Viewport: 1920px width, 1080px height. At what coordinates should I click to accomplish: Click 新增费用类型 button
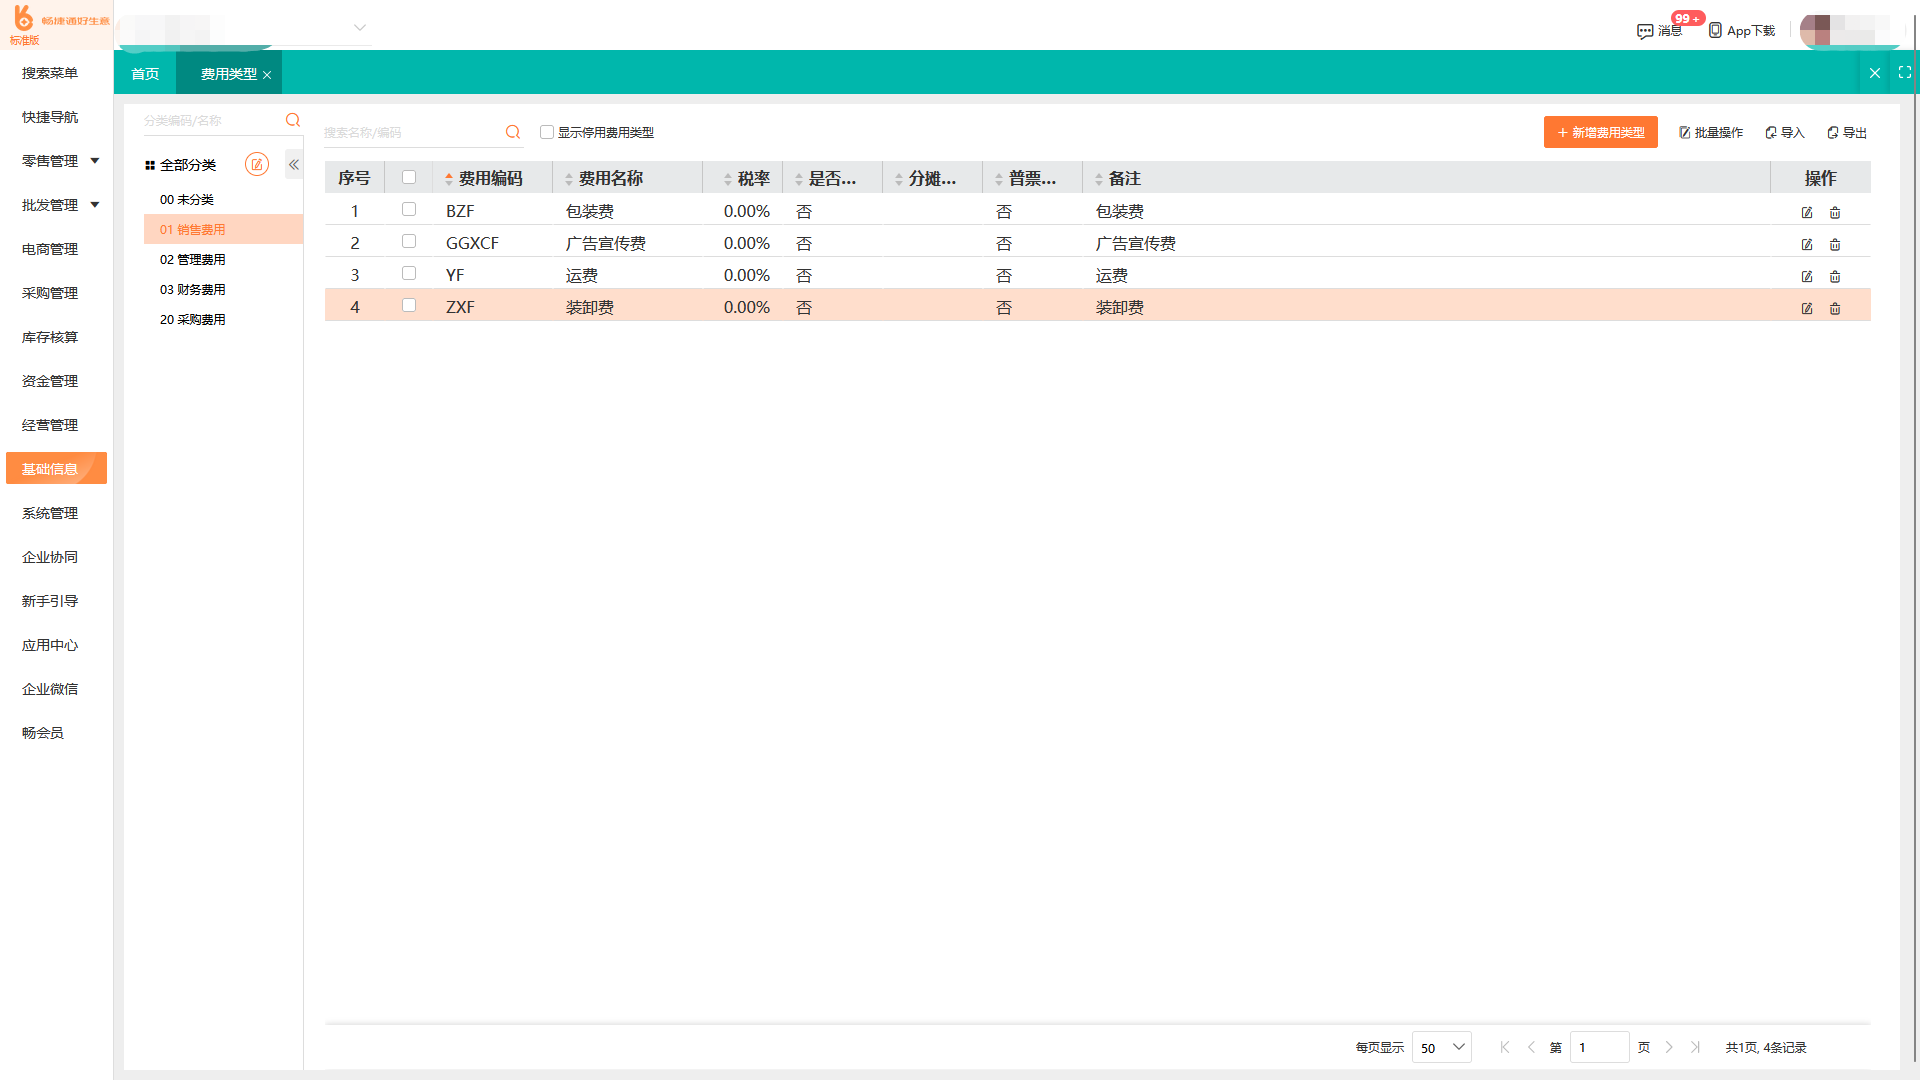[1601, 131]
